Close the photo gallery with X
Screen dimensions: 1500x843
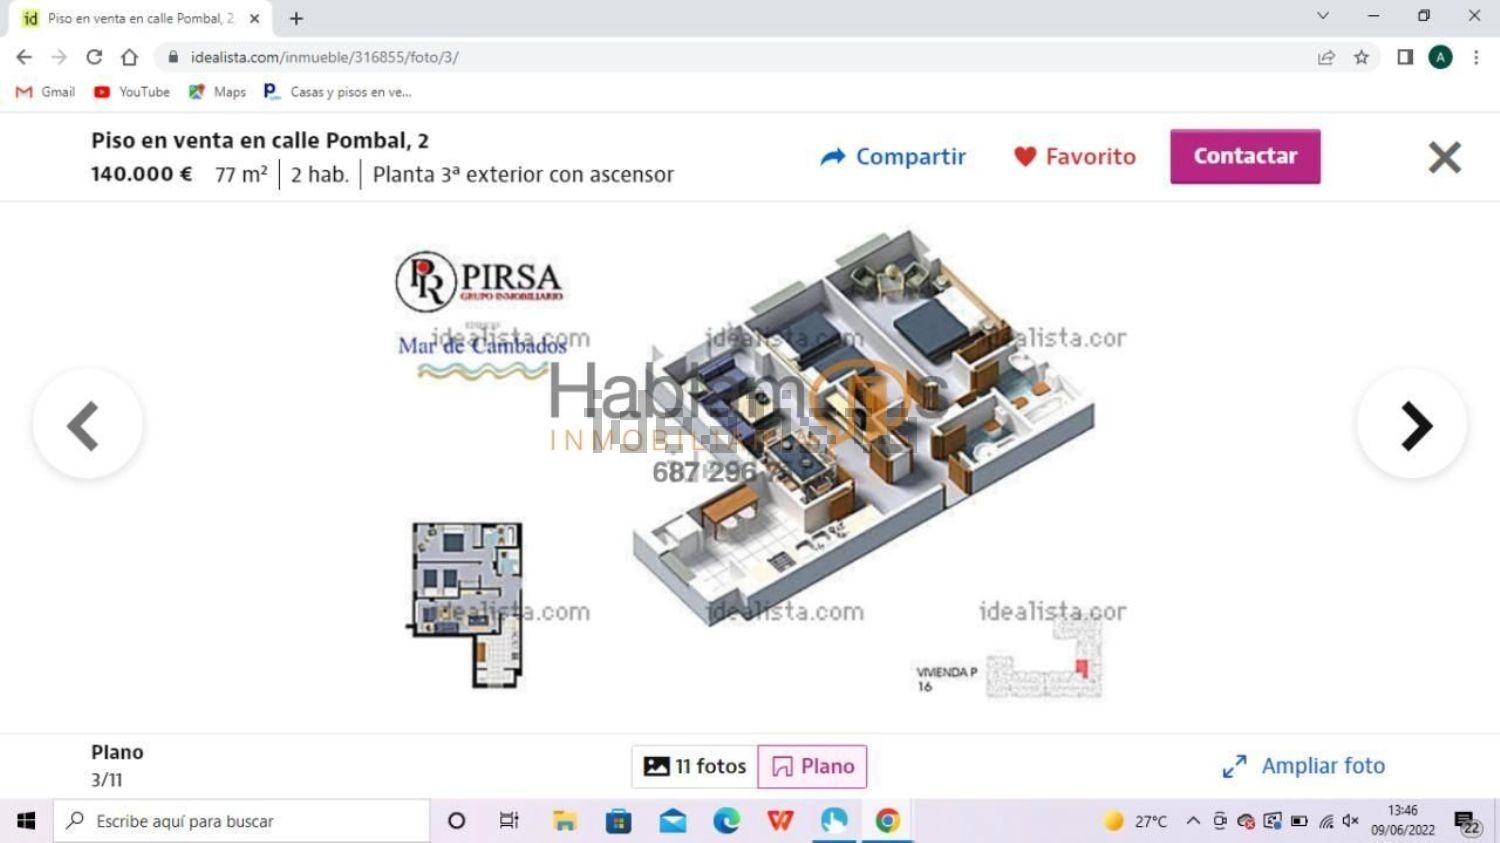point(1444,158)
